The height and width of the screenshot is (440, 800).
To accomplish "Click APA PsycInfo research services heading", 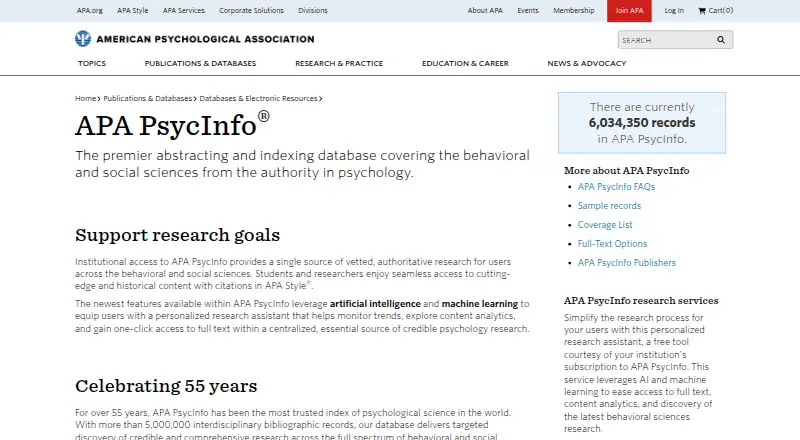I will (x=641, y=301).
